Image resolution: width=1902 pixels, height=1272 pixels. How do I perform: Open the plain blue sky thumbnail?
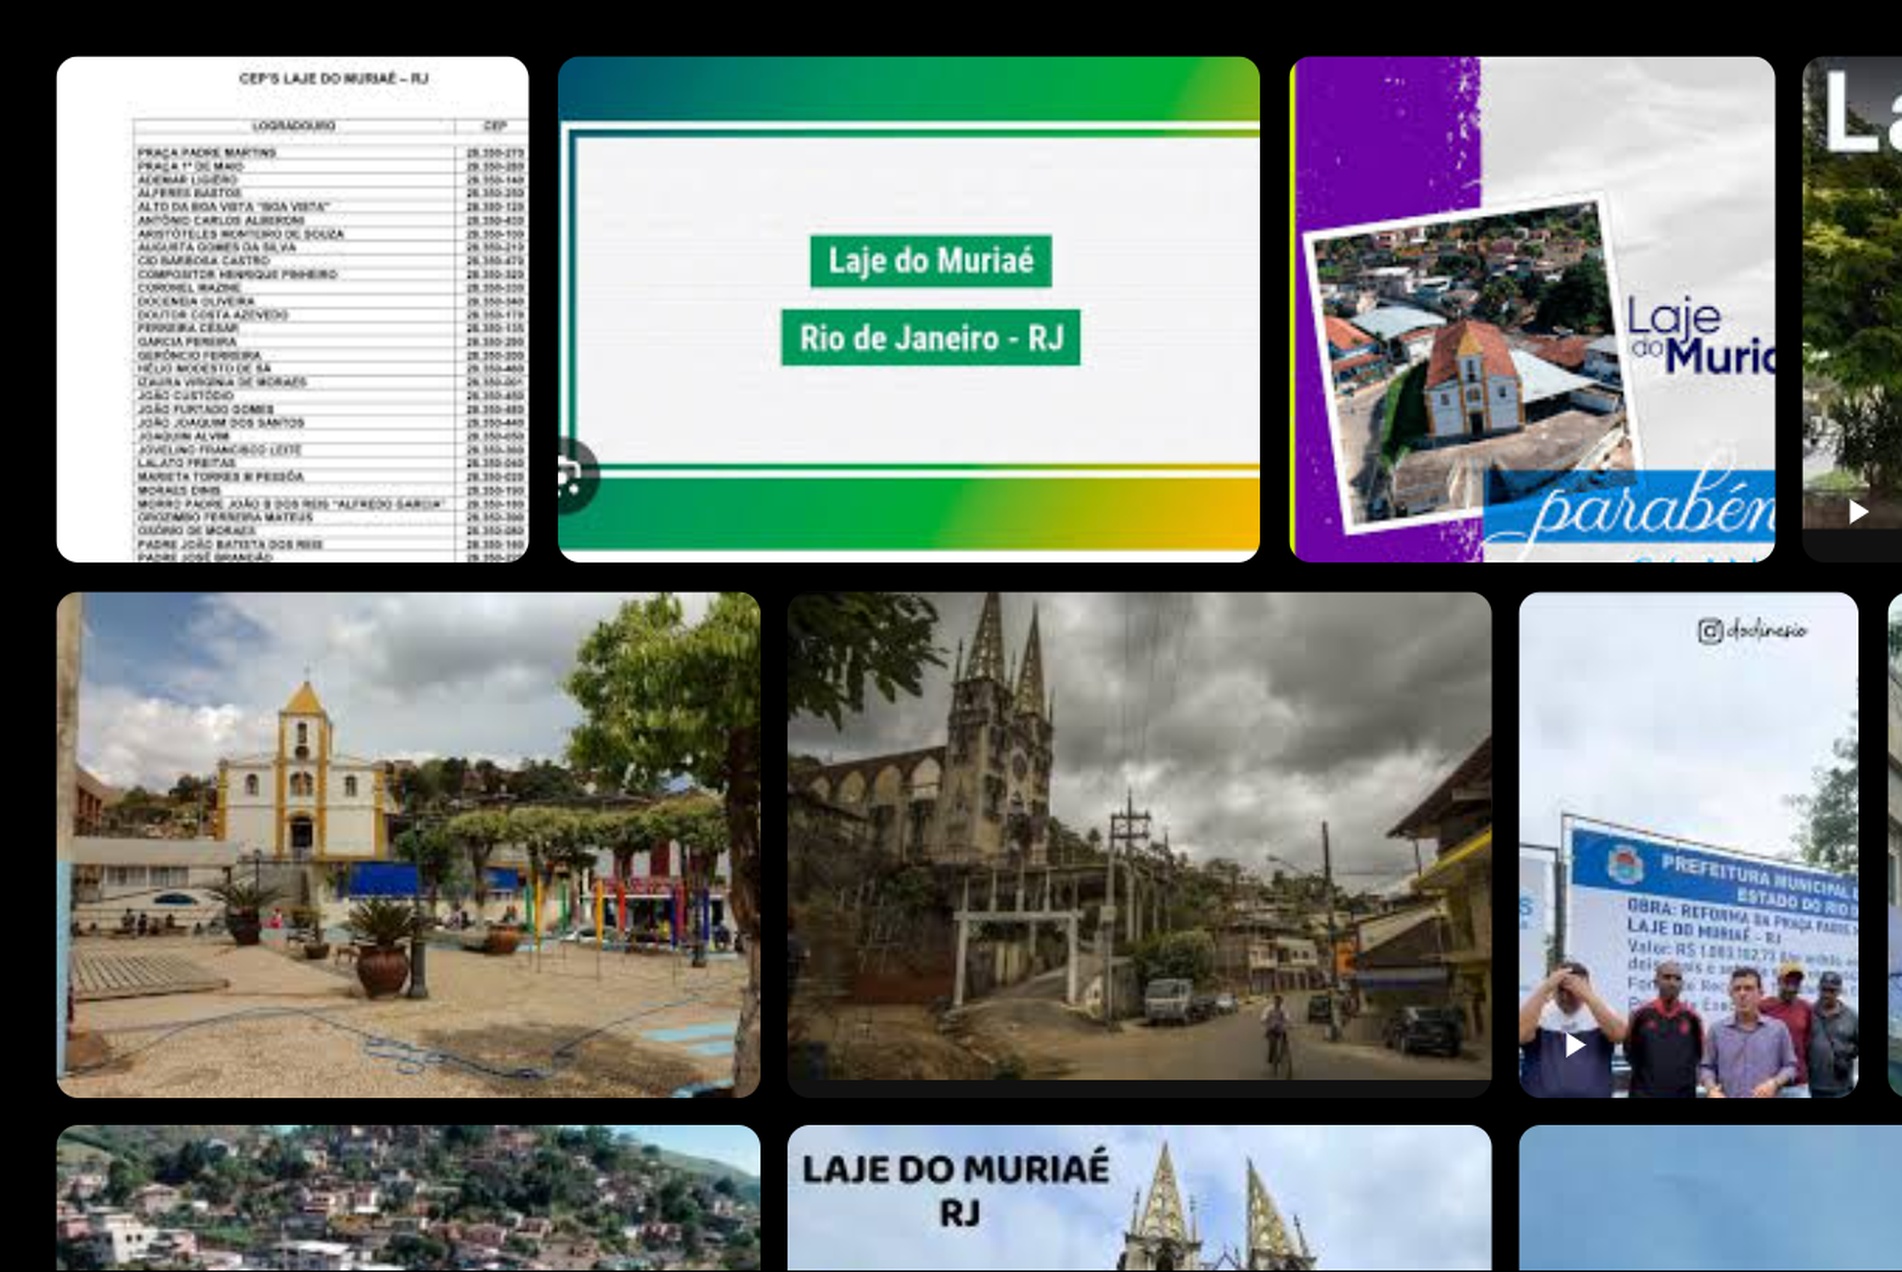pos(1710,1198)
